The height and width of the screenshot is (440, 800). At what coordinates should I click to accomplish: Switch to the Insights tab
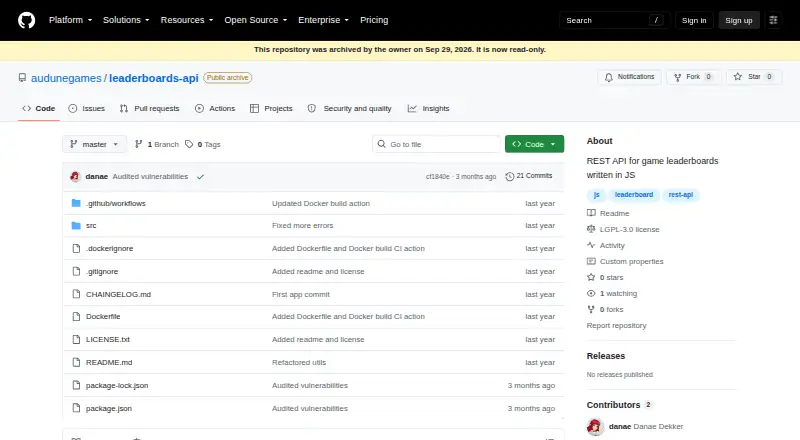point(429,108)
